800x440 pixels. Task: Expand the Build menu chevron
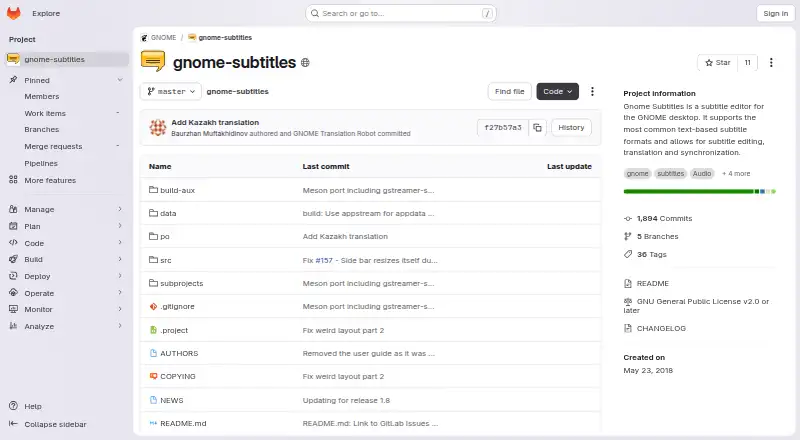[120, 259]
